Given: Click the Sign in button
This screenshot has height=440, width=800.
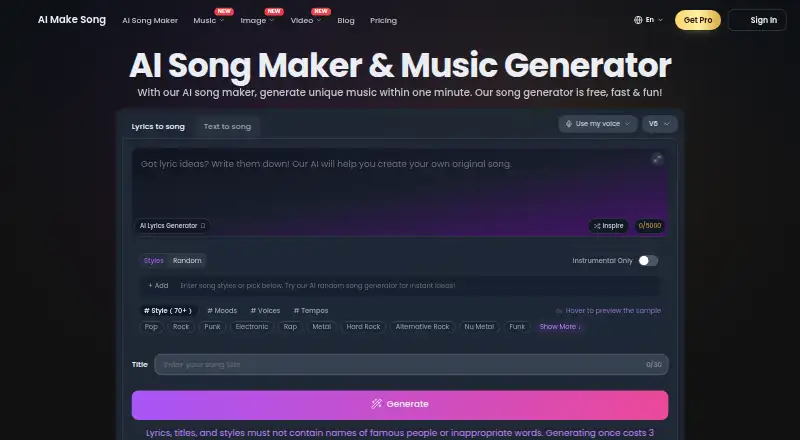Looking at the screenshot, I should 757,20.
